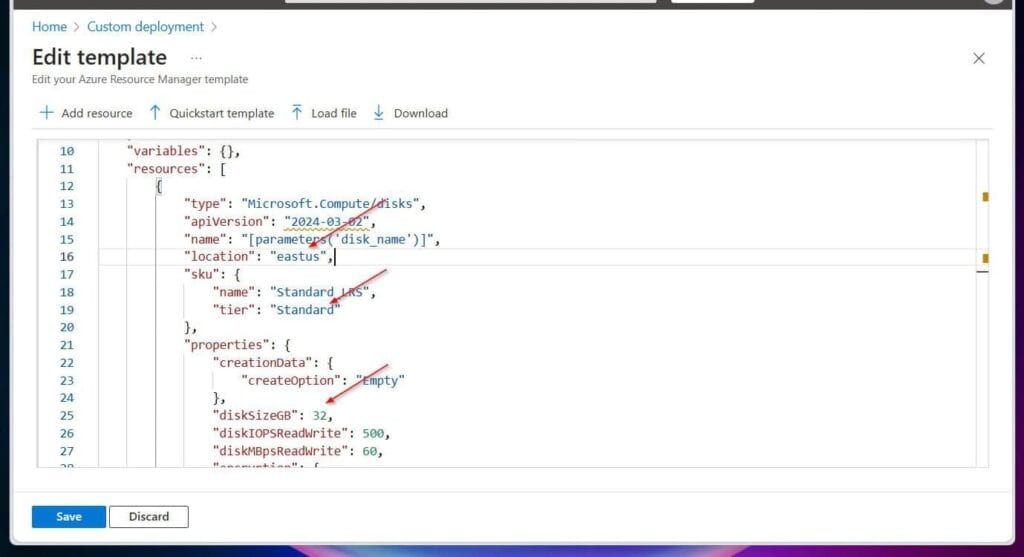Click line number 25 in the gutter
The image size is (1024, 557).
[67, 416]
